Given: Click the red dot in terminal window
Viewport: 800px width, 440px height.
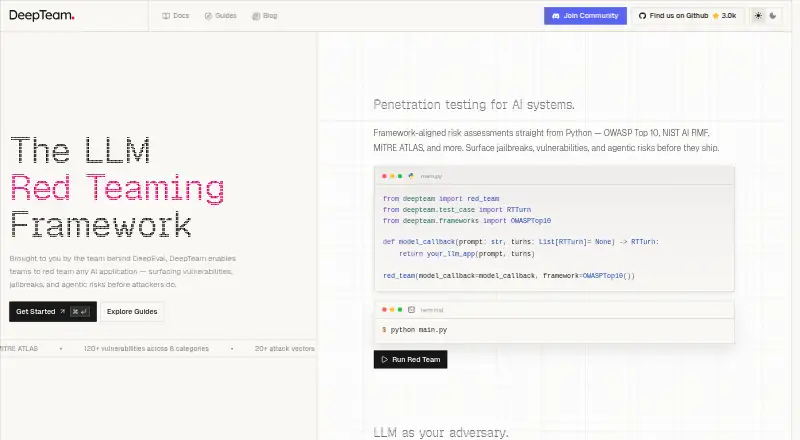Looking at the screenshot, I should coord(384,310).
